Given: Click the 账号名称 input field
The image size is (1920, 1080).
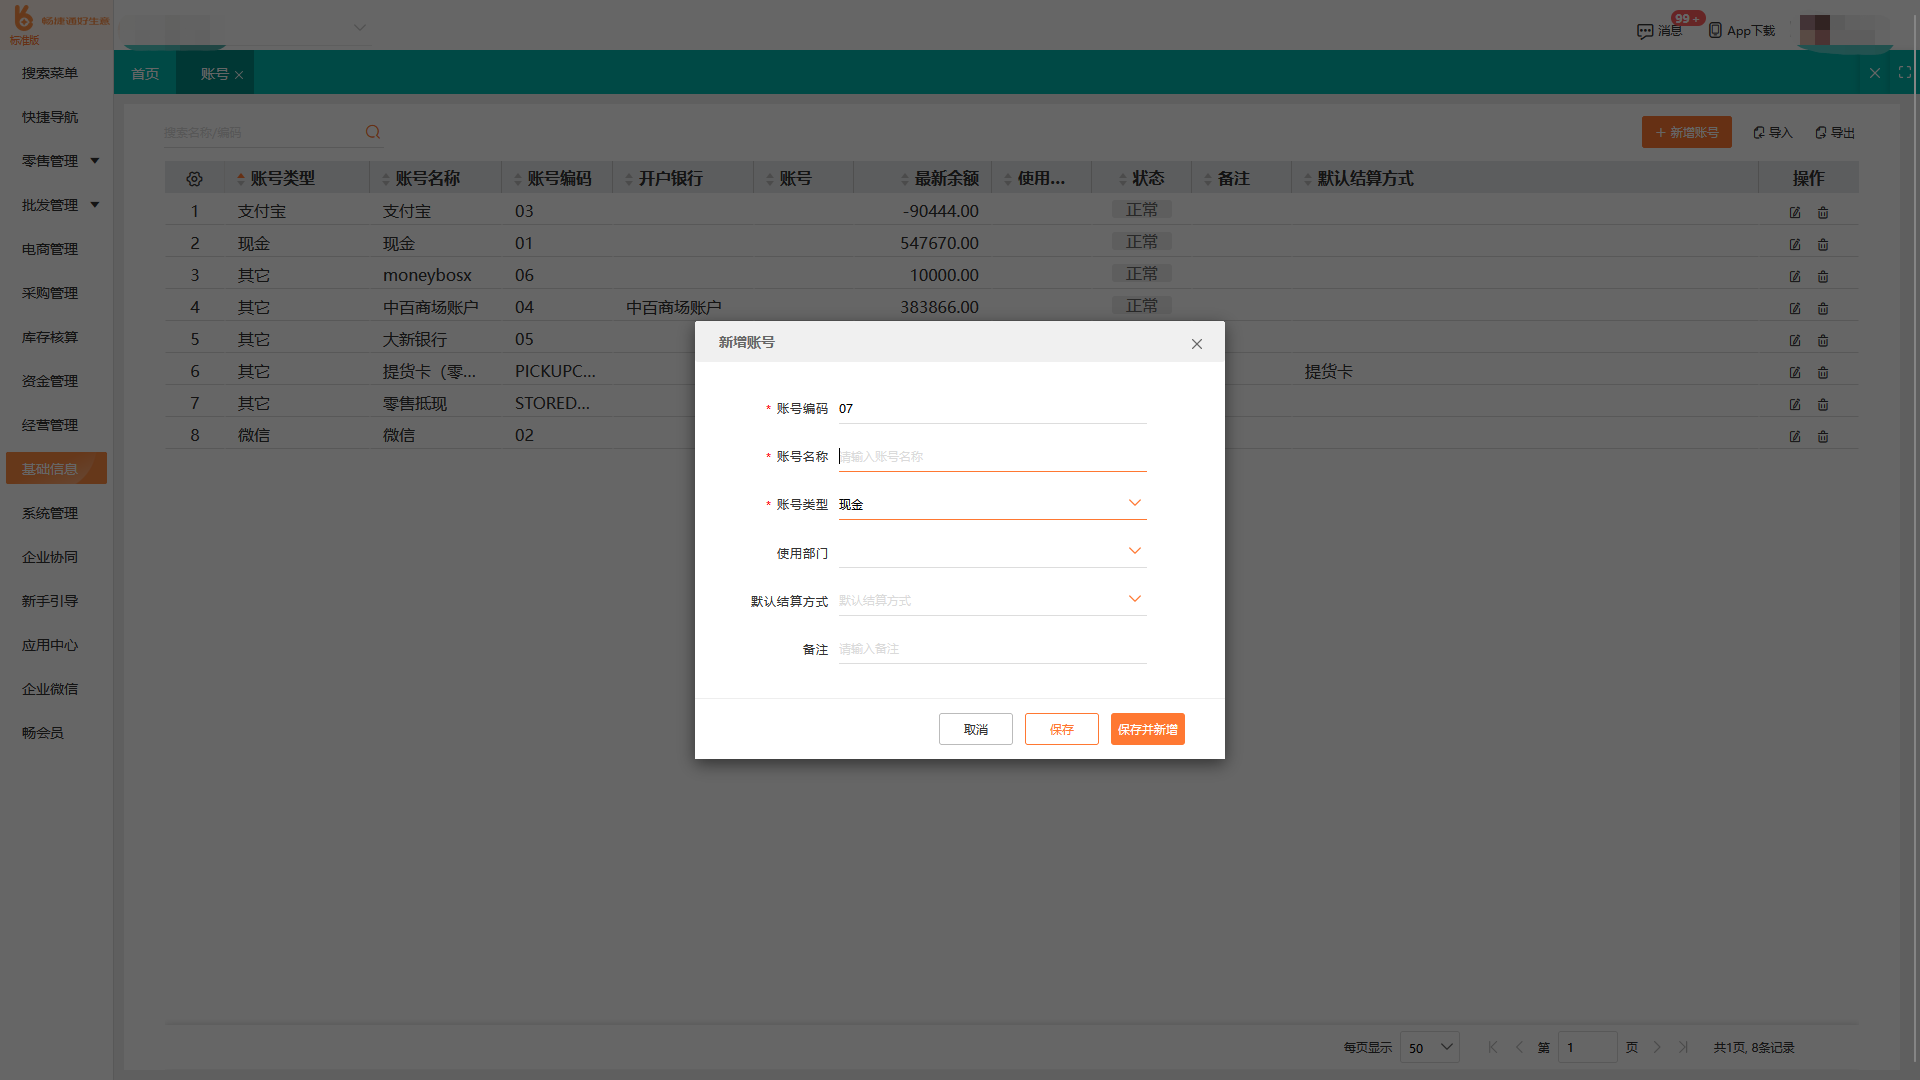Looking at the screenshot, I should (990, 456).
